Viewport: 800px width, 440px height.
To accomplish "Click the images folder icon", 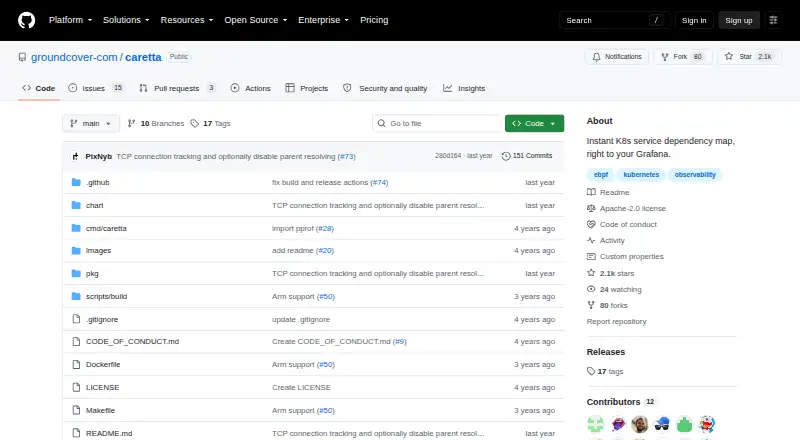I will pos(76,251).
